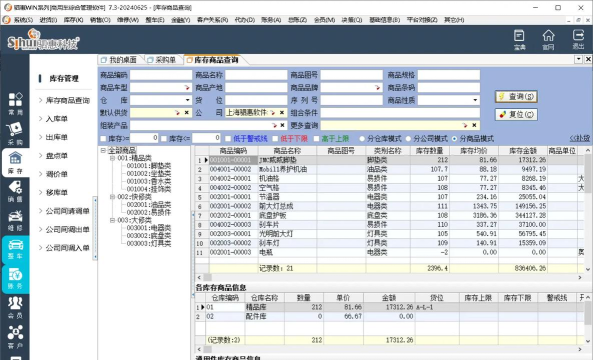Open the 商品性质 dropdown
The image size is (593, 360).
click(475, 100)
